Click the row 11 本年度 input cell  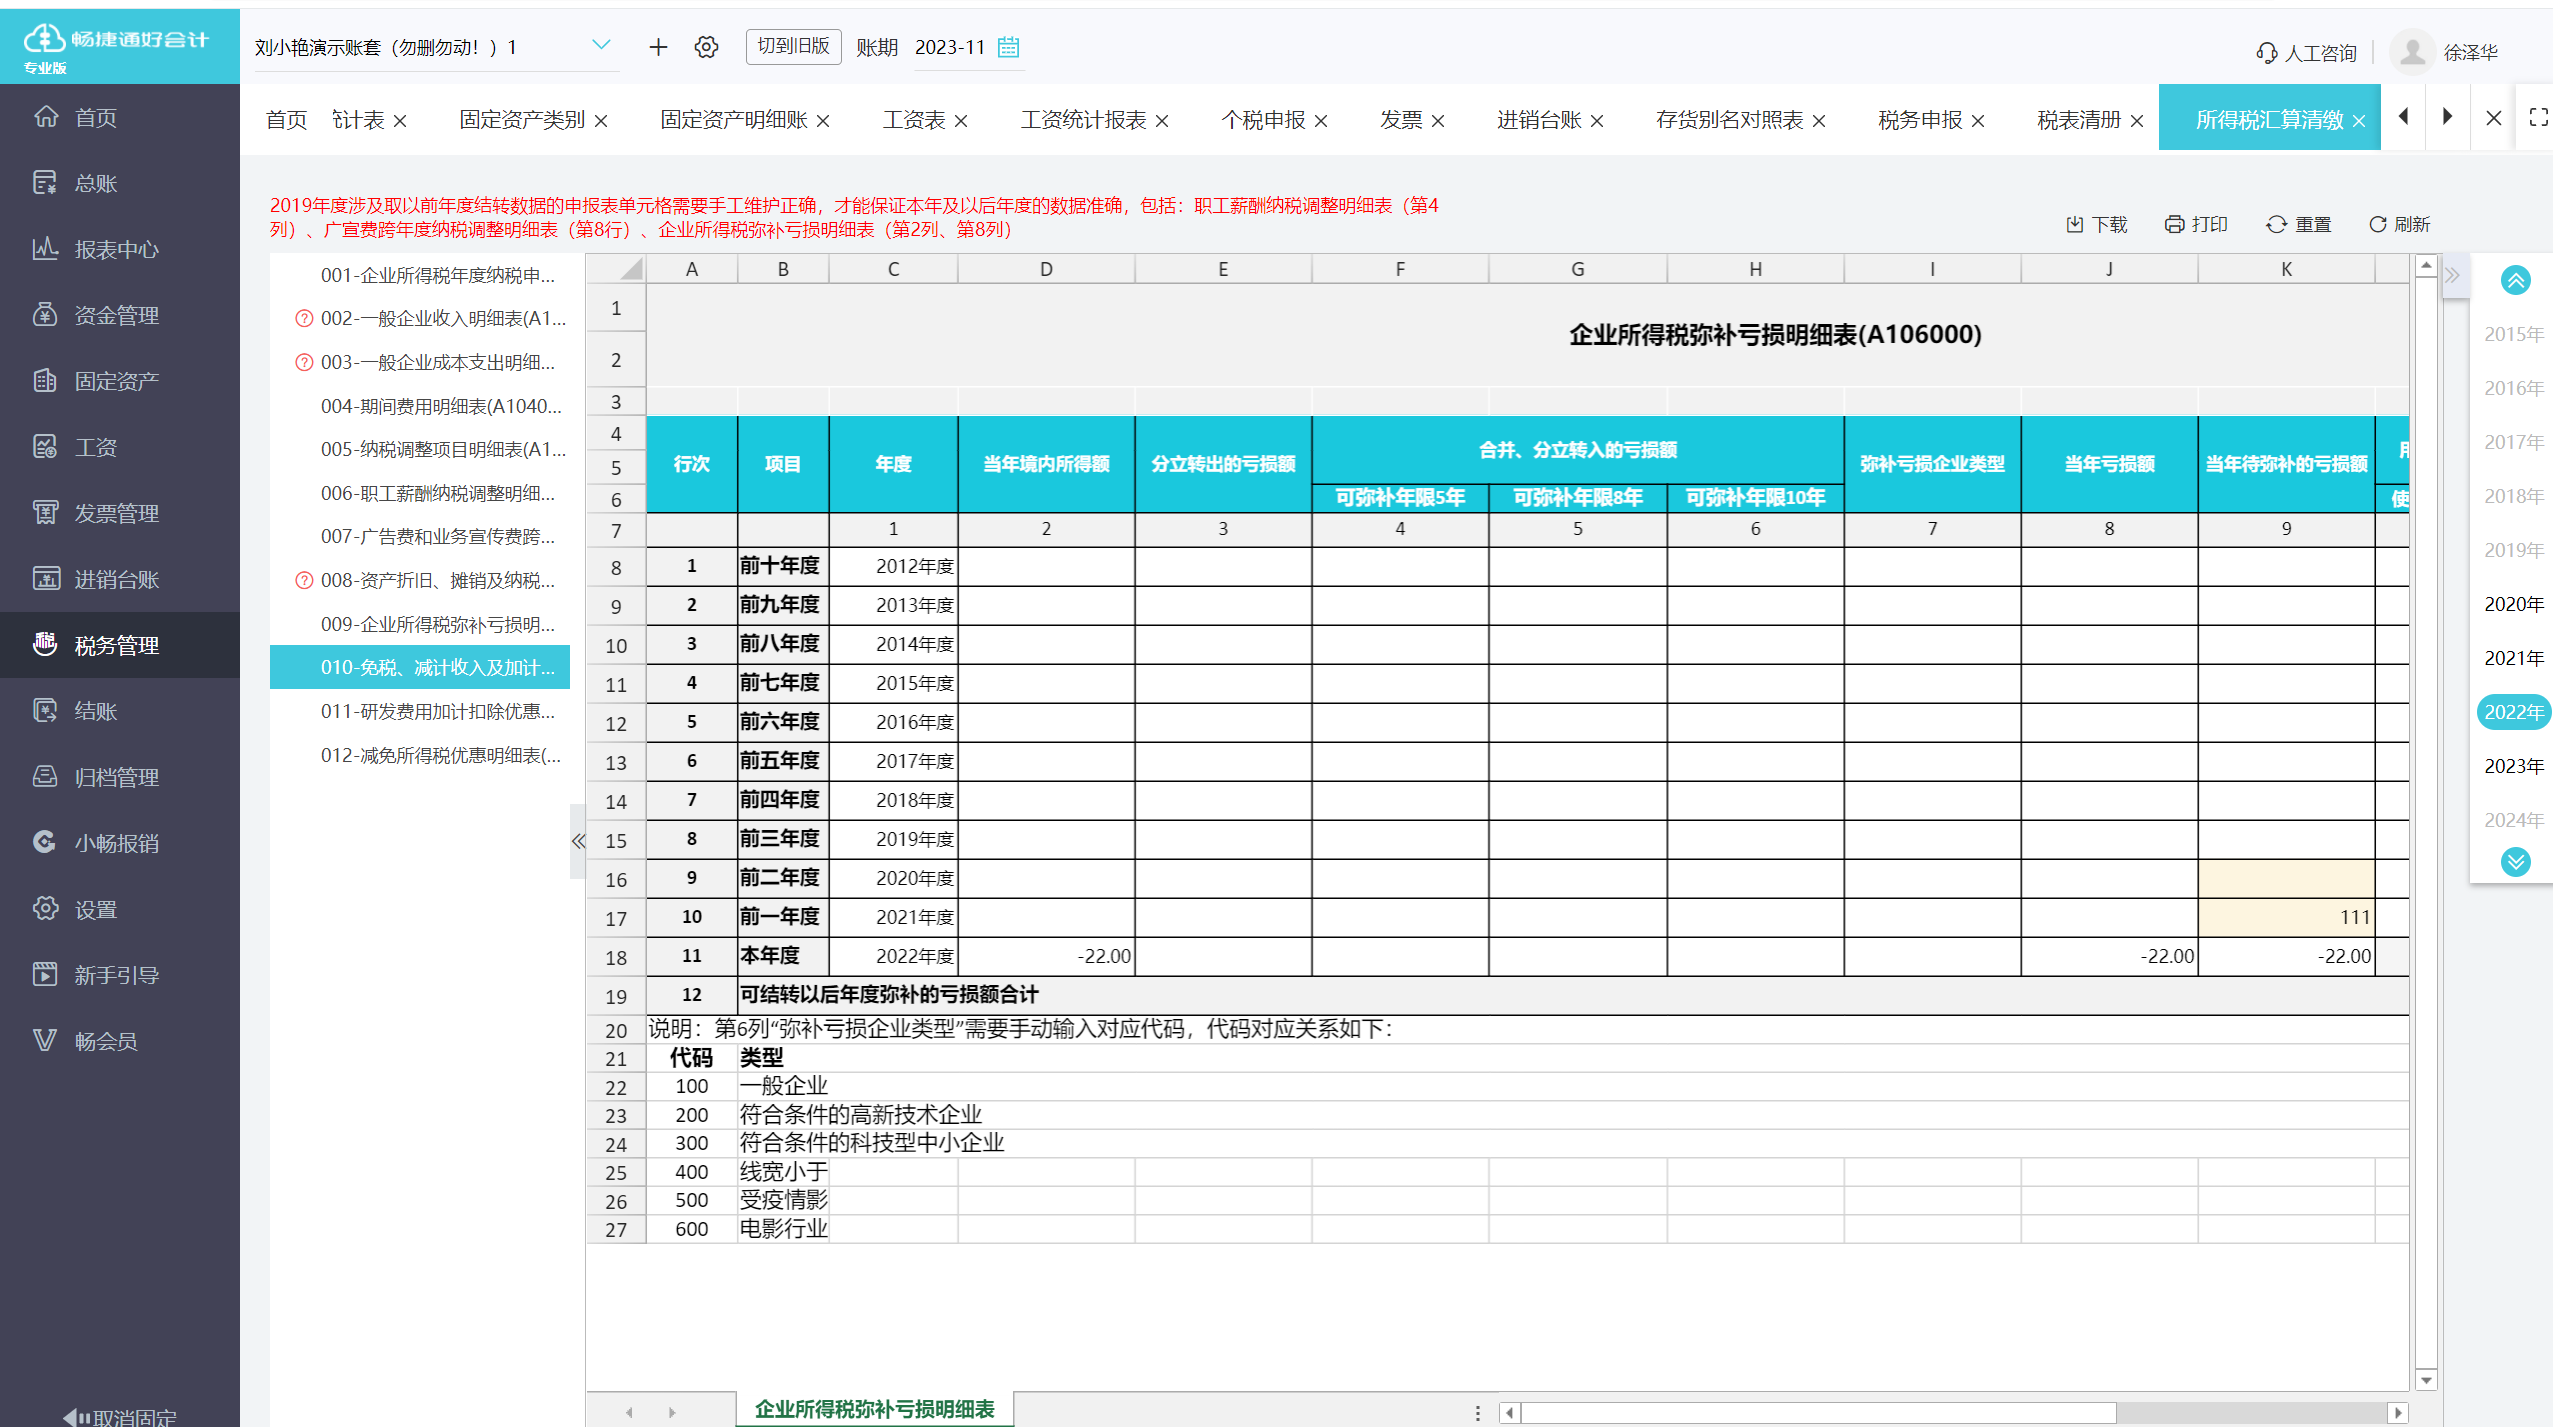(1045, 955)
